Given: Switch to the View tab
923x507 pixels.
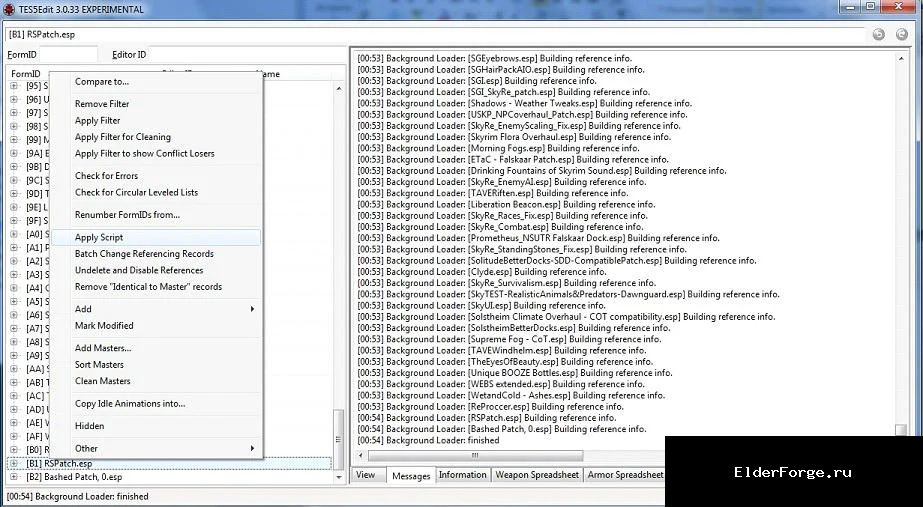Looking at the screenshot, I should 366,475.
